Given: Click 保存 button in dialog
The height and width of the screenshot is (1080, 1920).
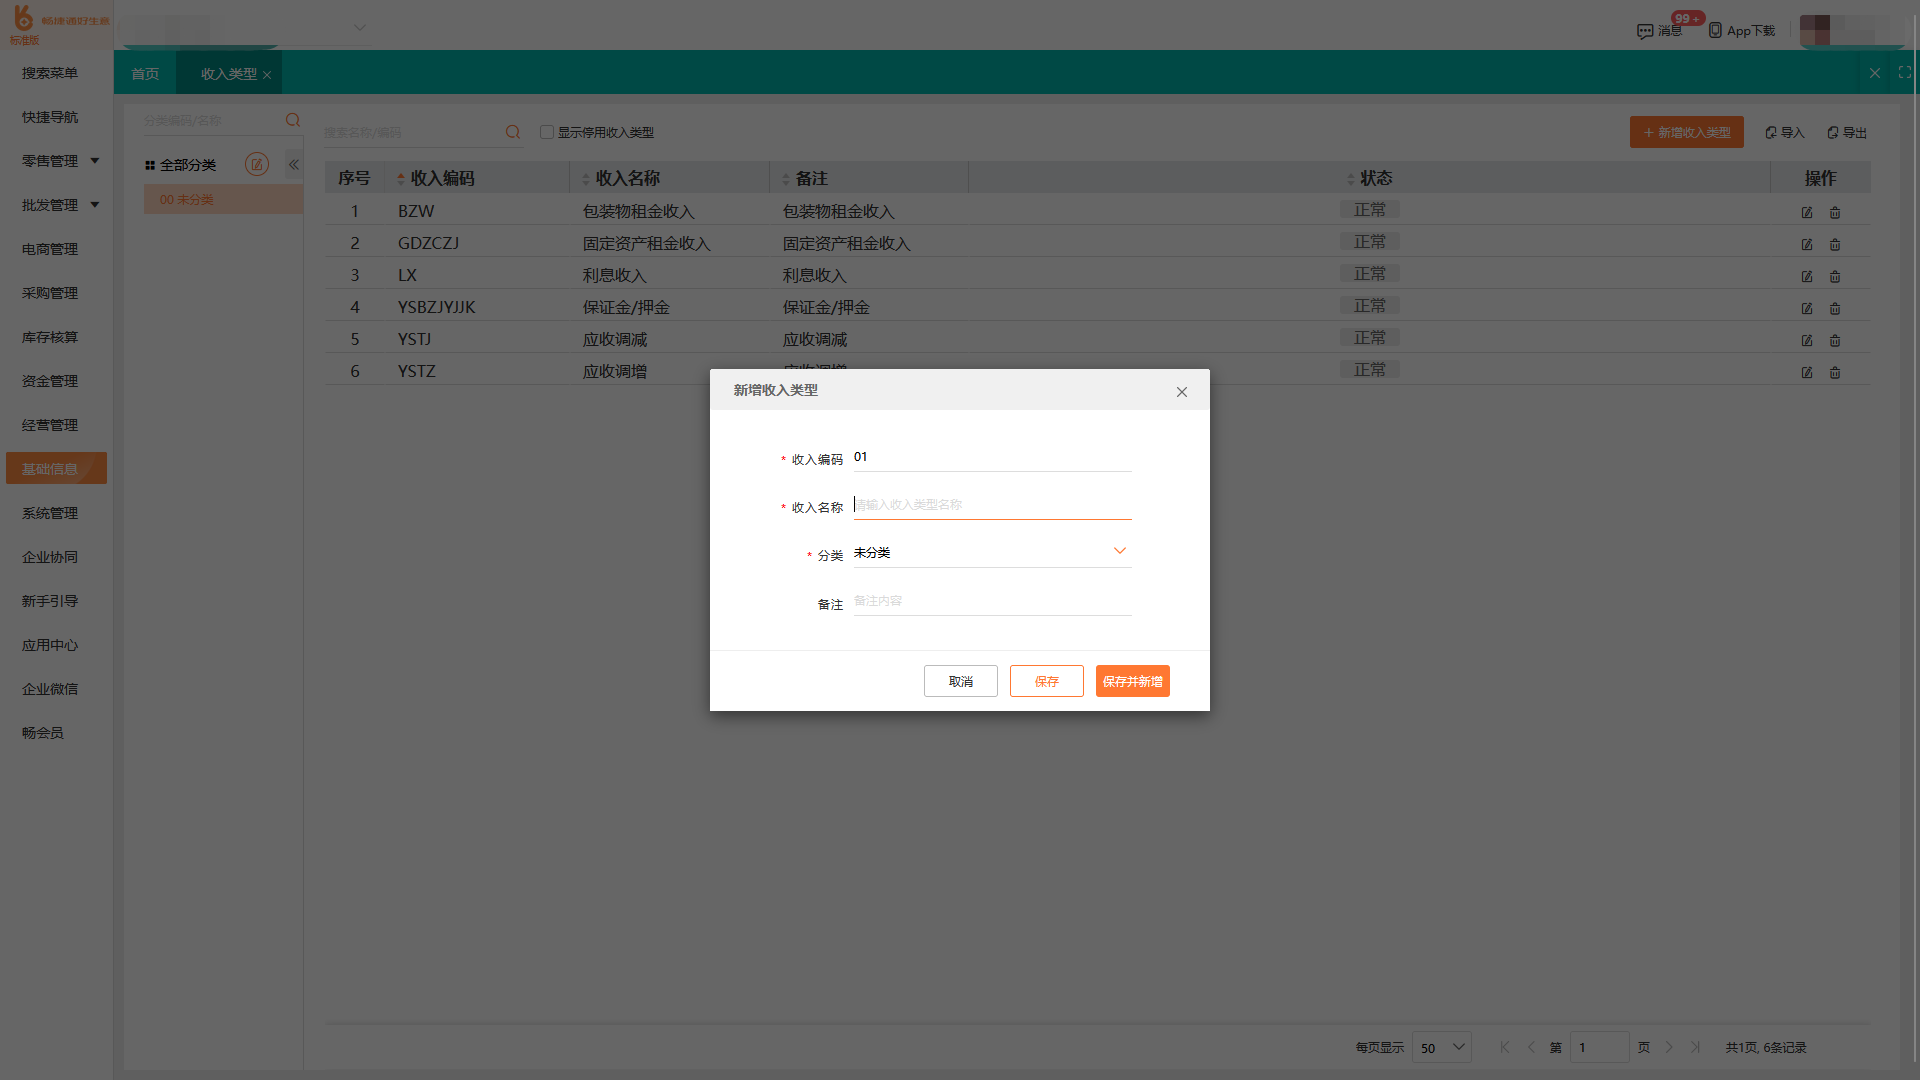Looking at the screenshot, I should pos(1047,680).
